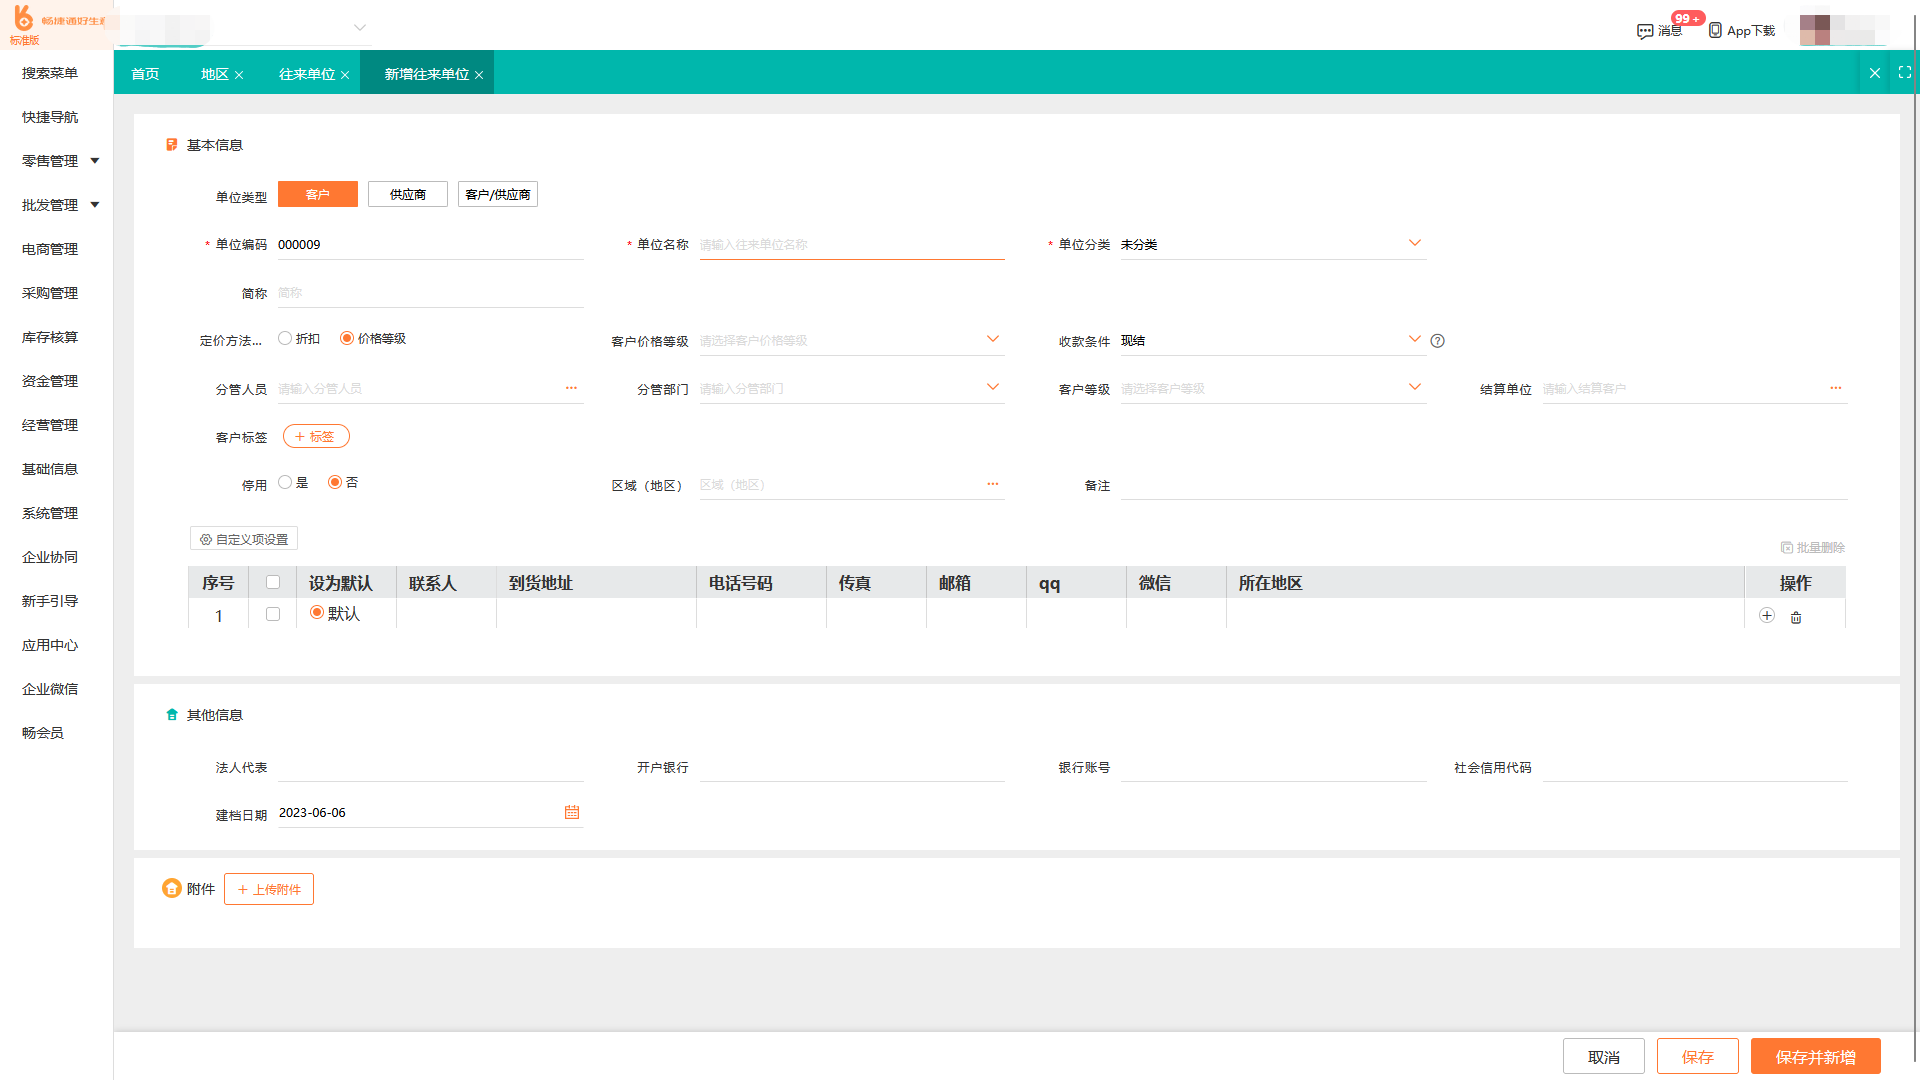Viewport: 1920px width, 1080px height.
Task: Click the 保存并新增 button
Action: 1812,1055
